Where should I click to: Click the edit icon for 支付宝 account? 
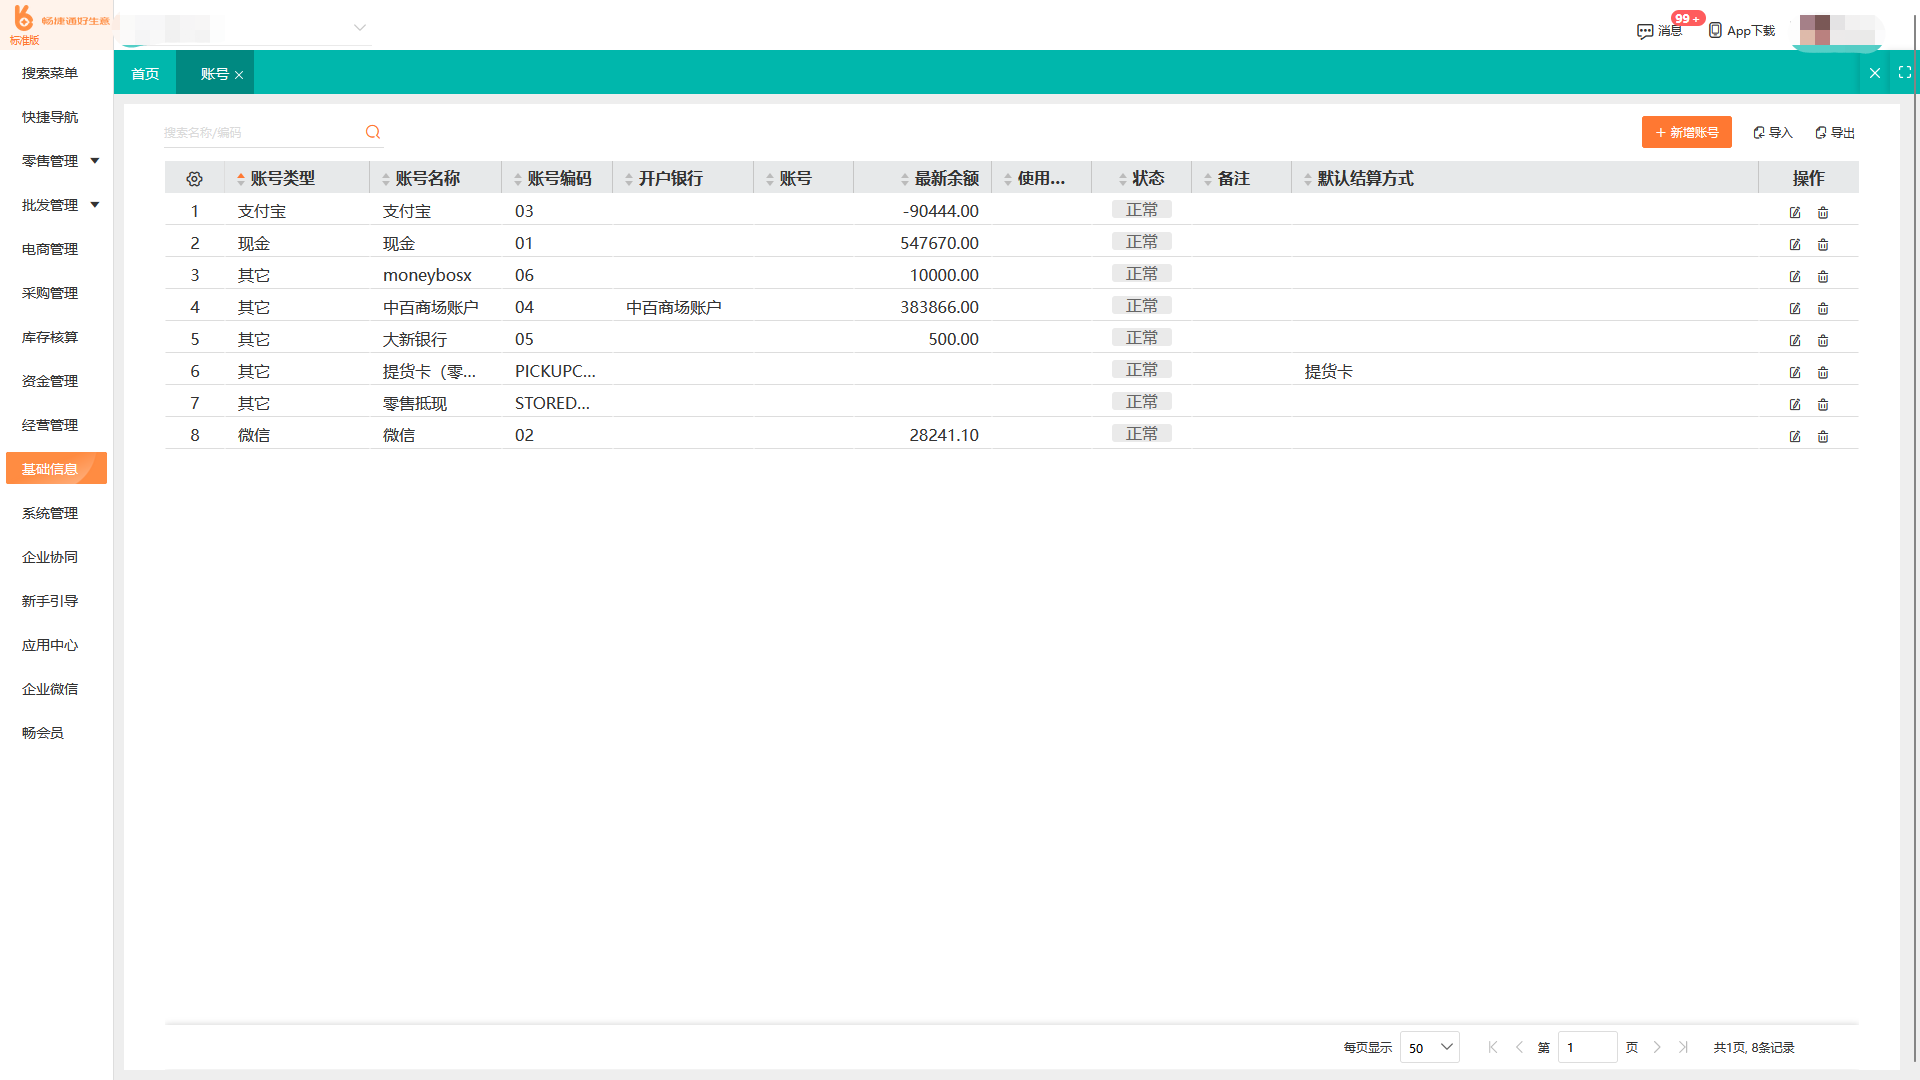click(x=1795, y=211)
